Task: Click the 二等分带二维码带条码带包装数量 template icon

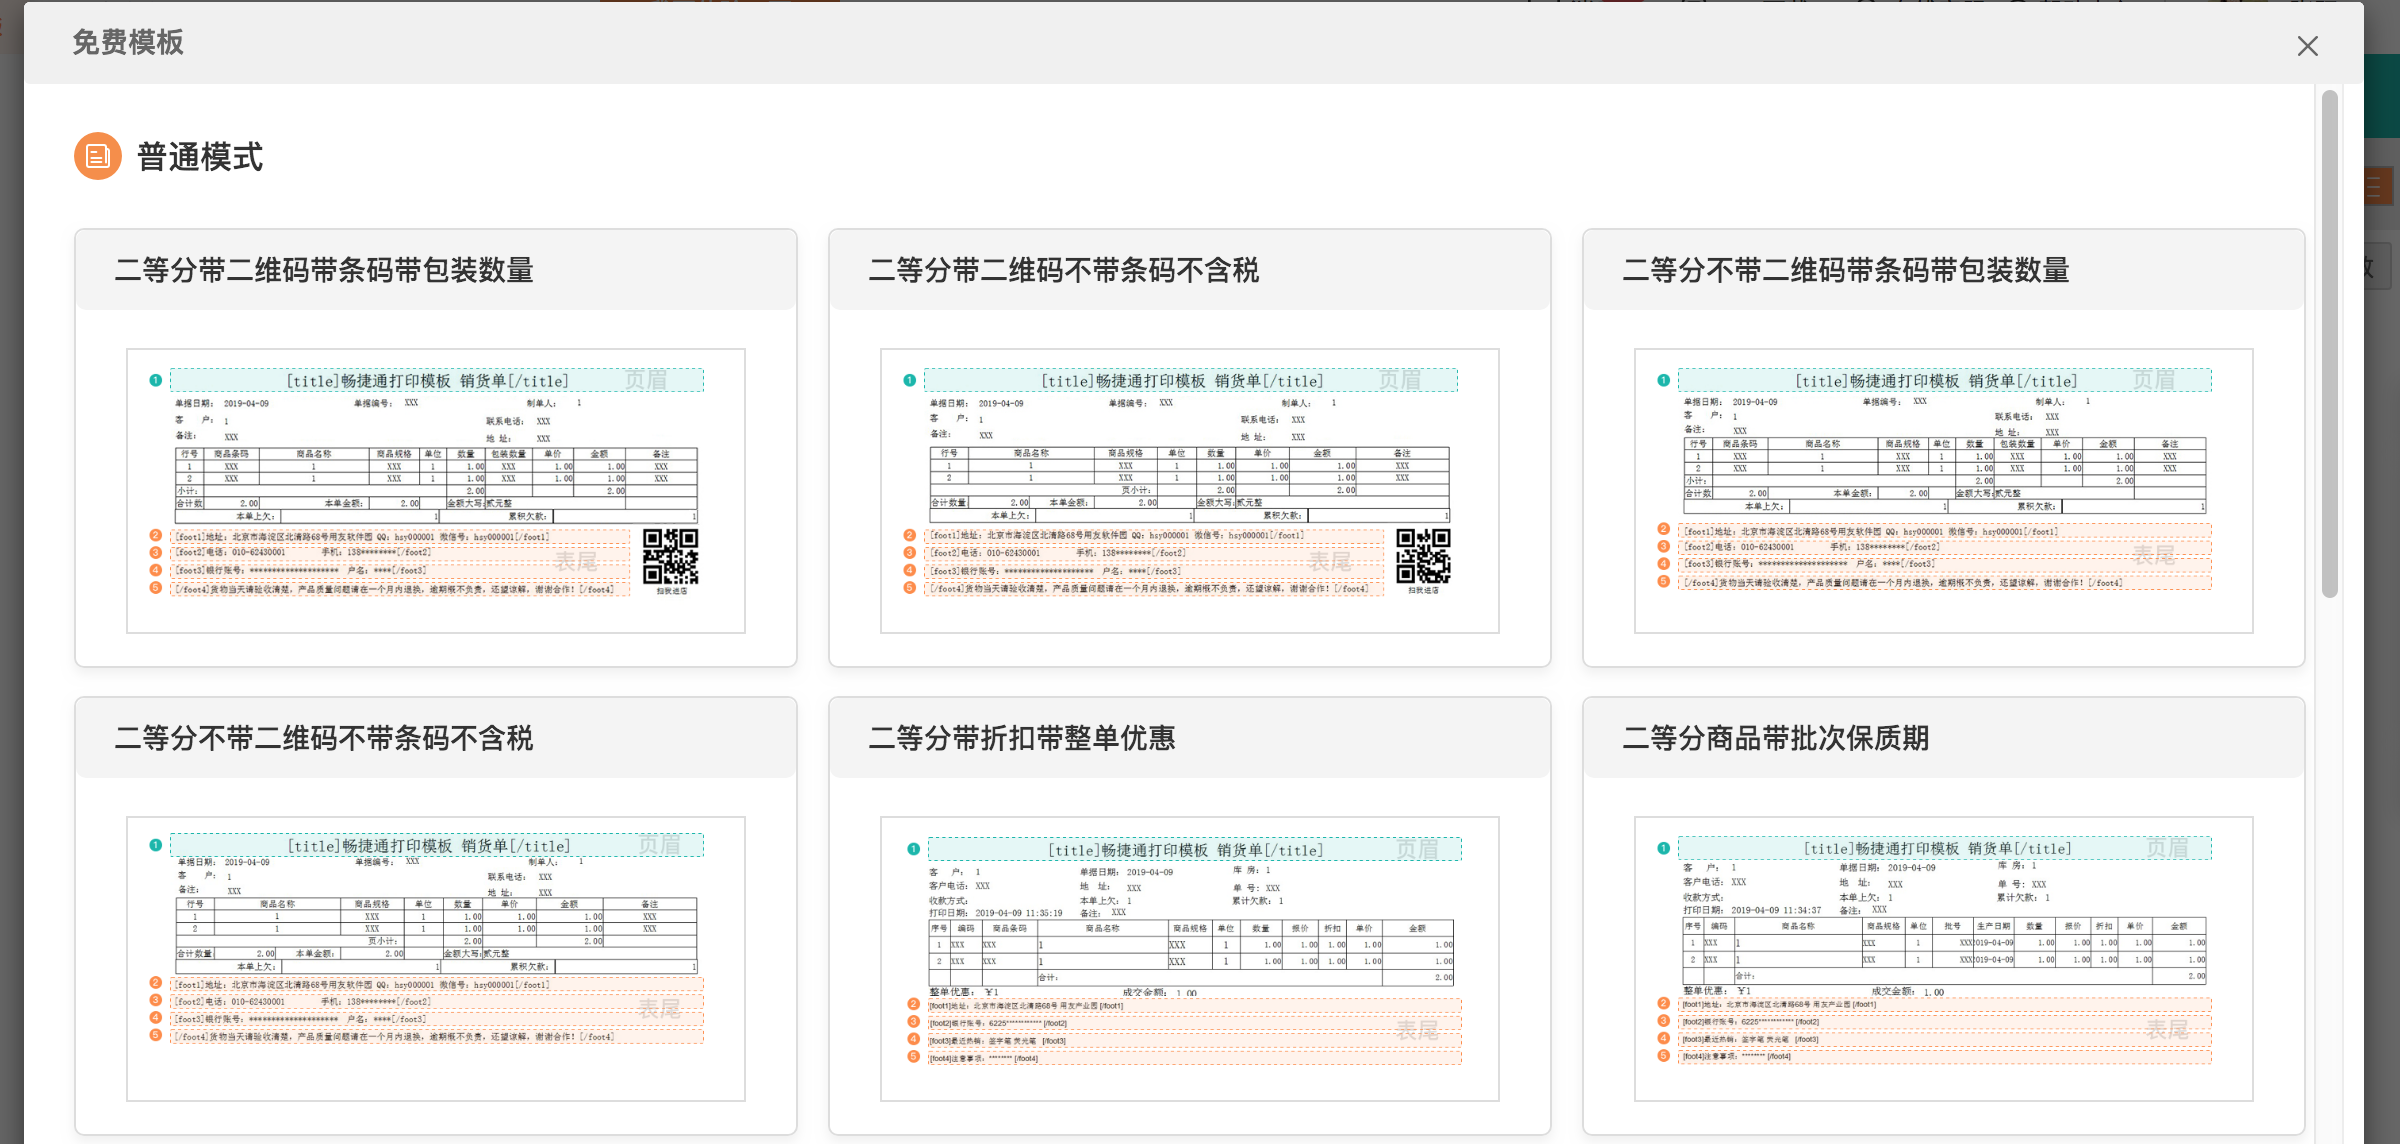Action: tap(436, 482)
